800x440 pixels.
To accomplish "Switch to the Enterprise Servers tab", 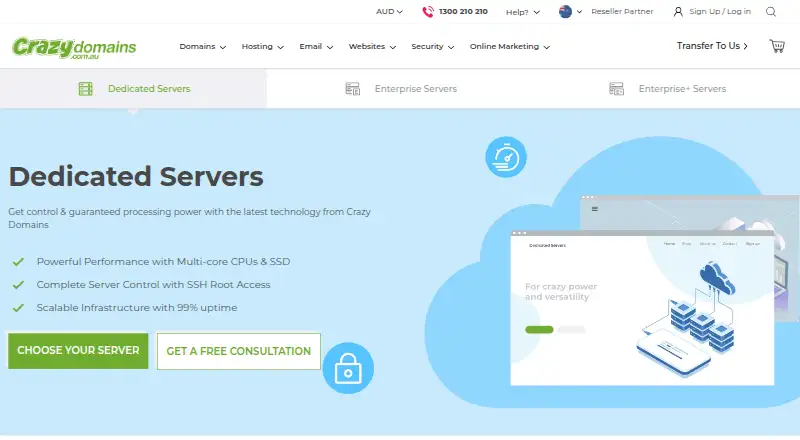I will tap(400, 89).
